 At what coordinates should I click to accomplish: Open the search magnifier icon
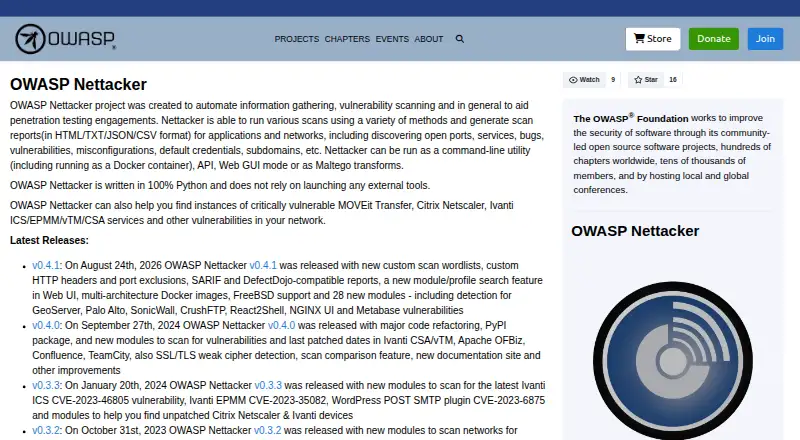[460, 39]
